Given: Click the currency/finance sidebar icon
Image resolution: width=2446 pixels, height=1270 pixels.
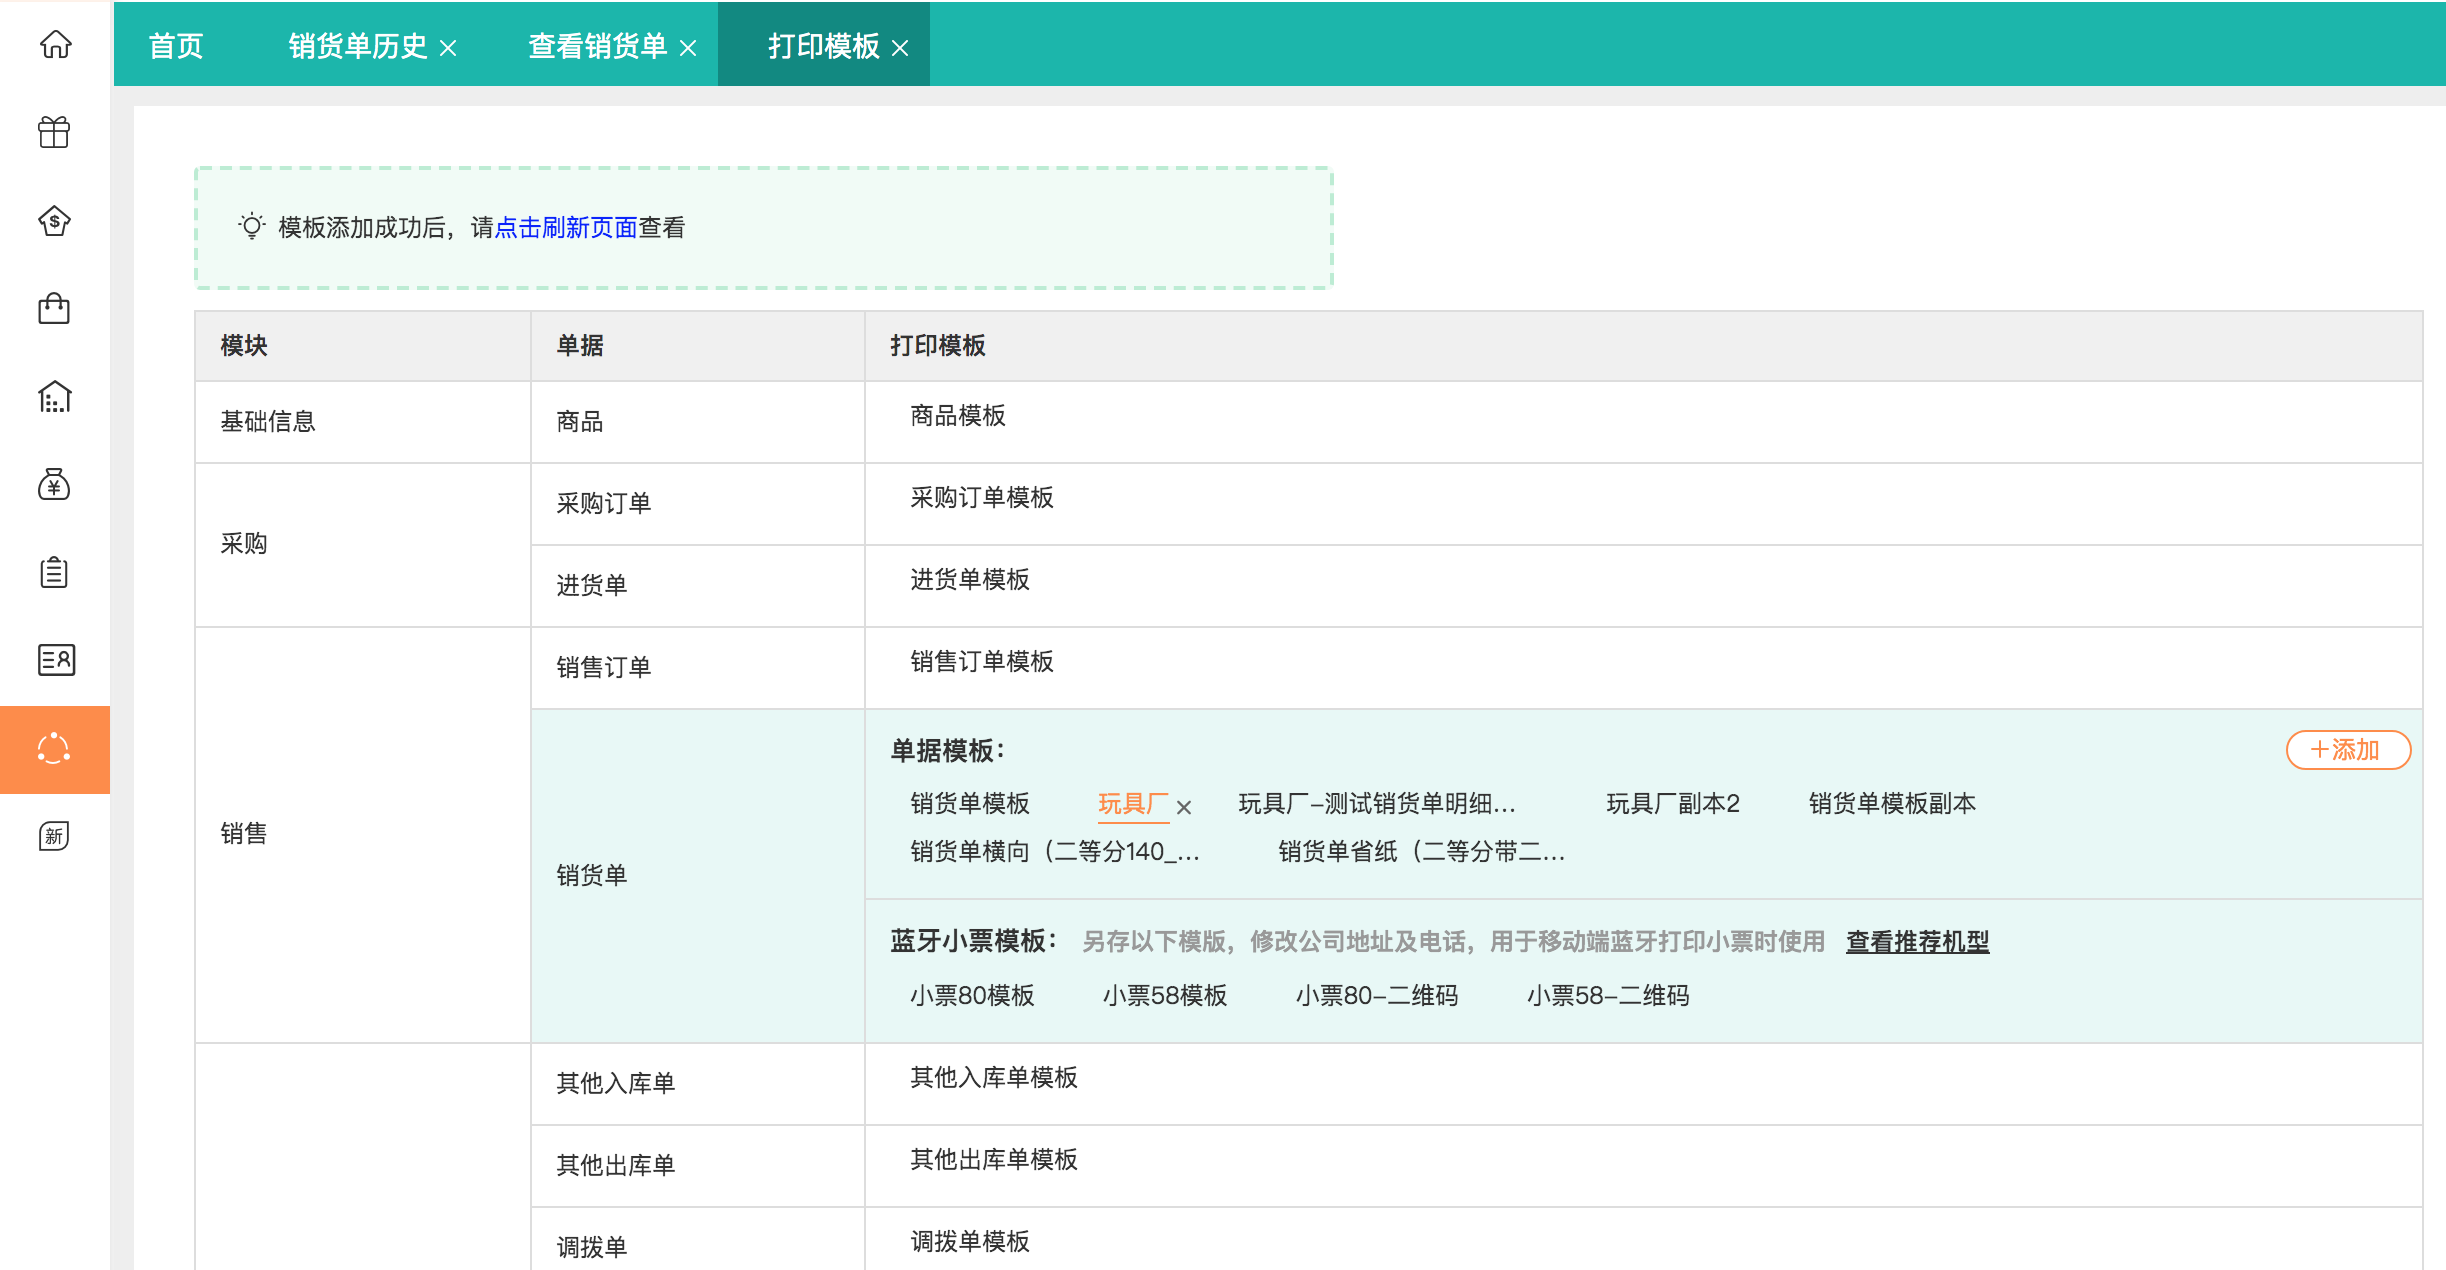Looking at the screenshot, I should point(55,484).
